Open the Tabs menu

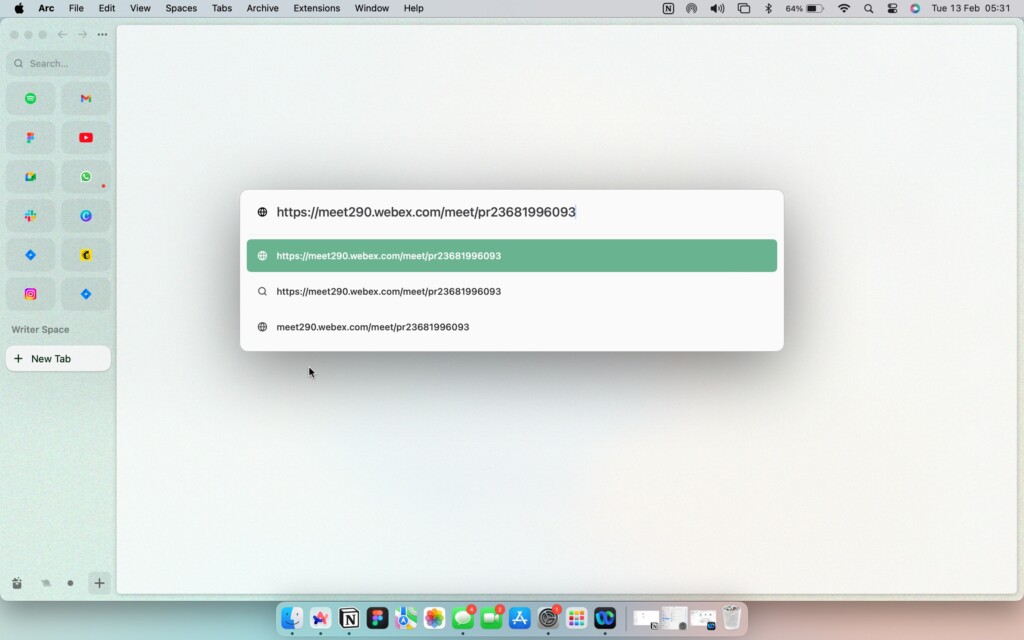[221, 8]
